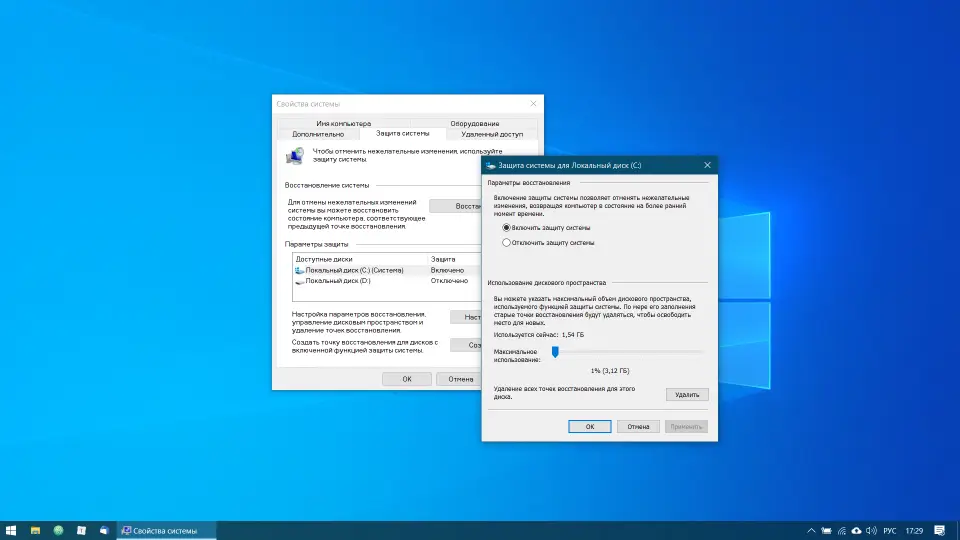Open the notification center icon
The image size is (960, 540).
(x=940, y=530)
